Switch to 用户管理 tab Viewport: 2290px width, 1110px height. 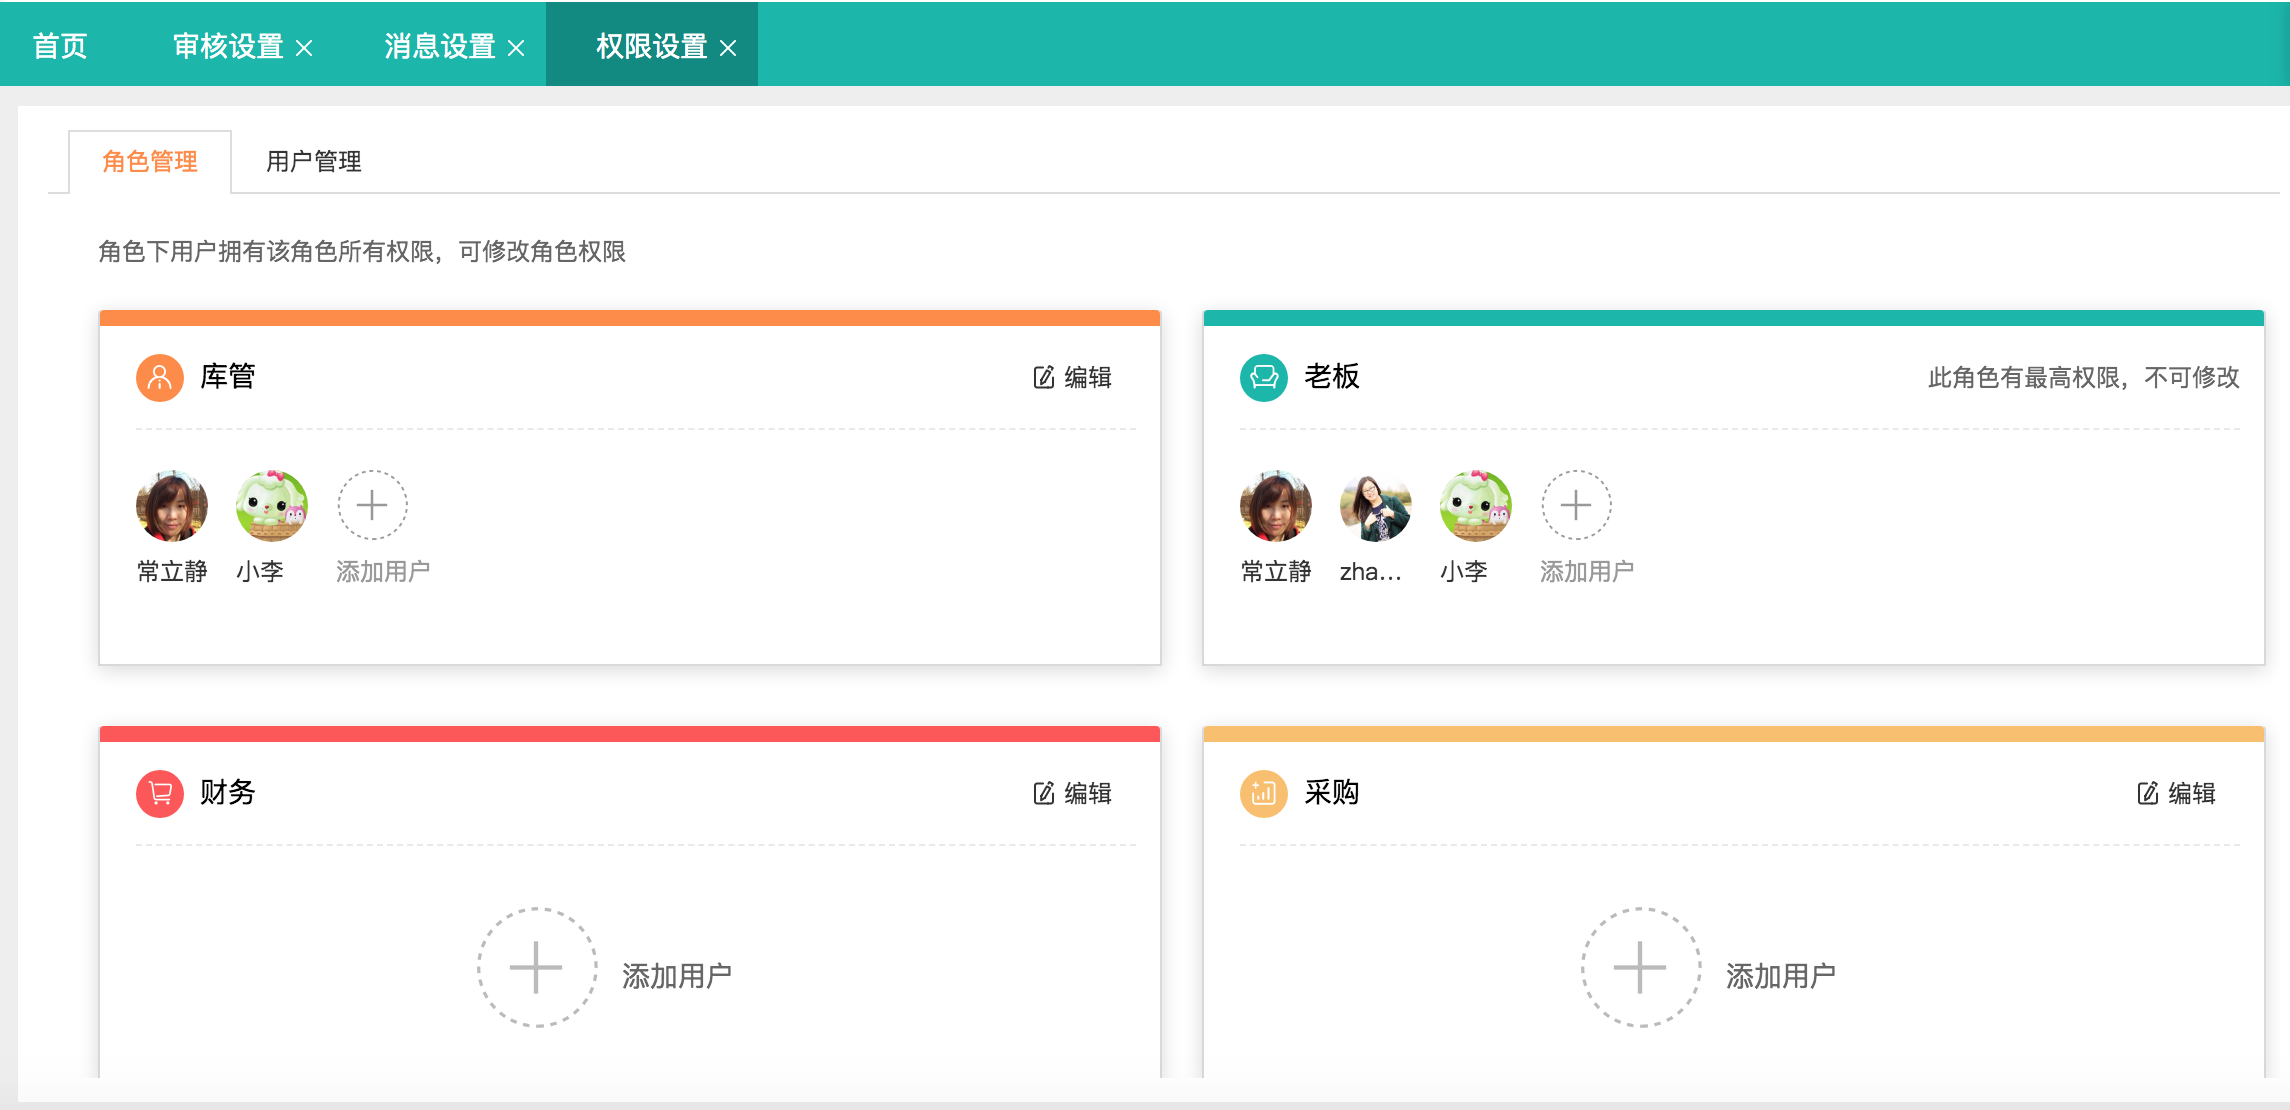pos(313,162)
